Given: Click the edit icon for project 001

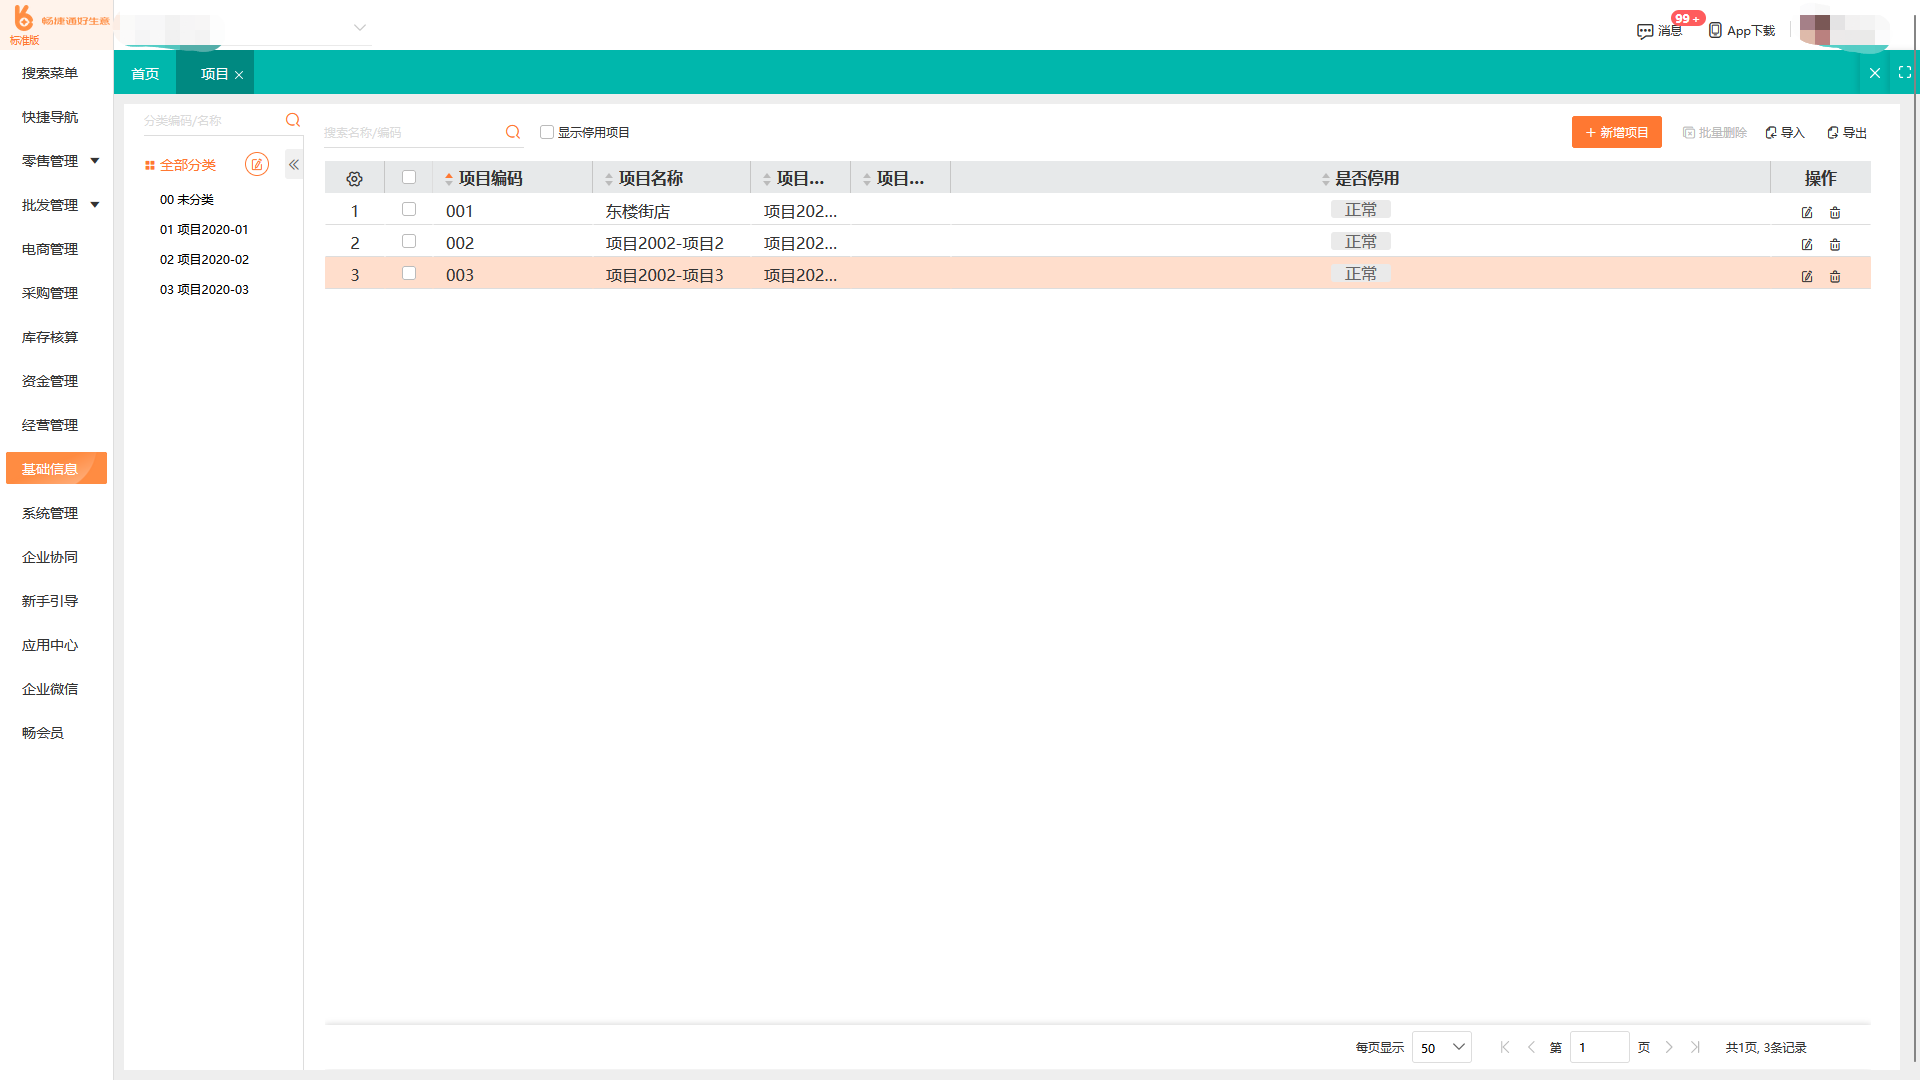Looking at the screenshot, I should [1807, 211].
